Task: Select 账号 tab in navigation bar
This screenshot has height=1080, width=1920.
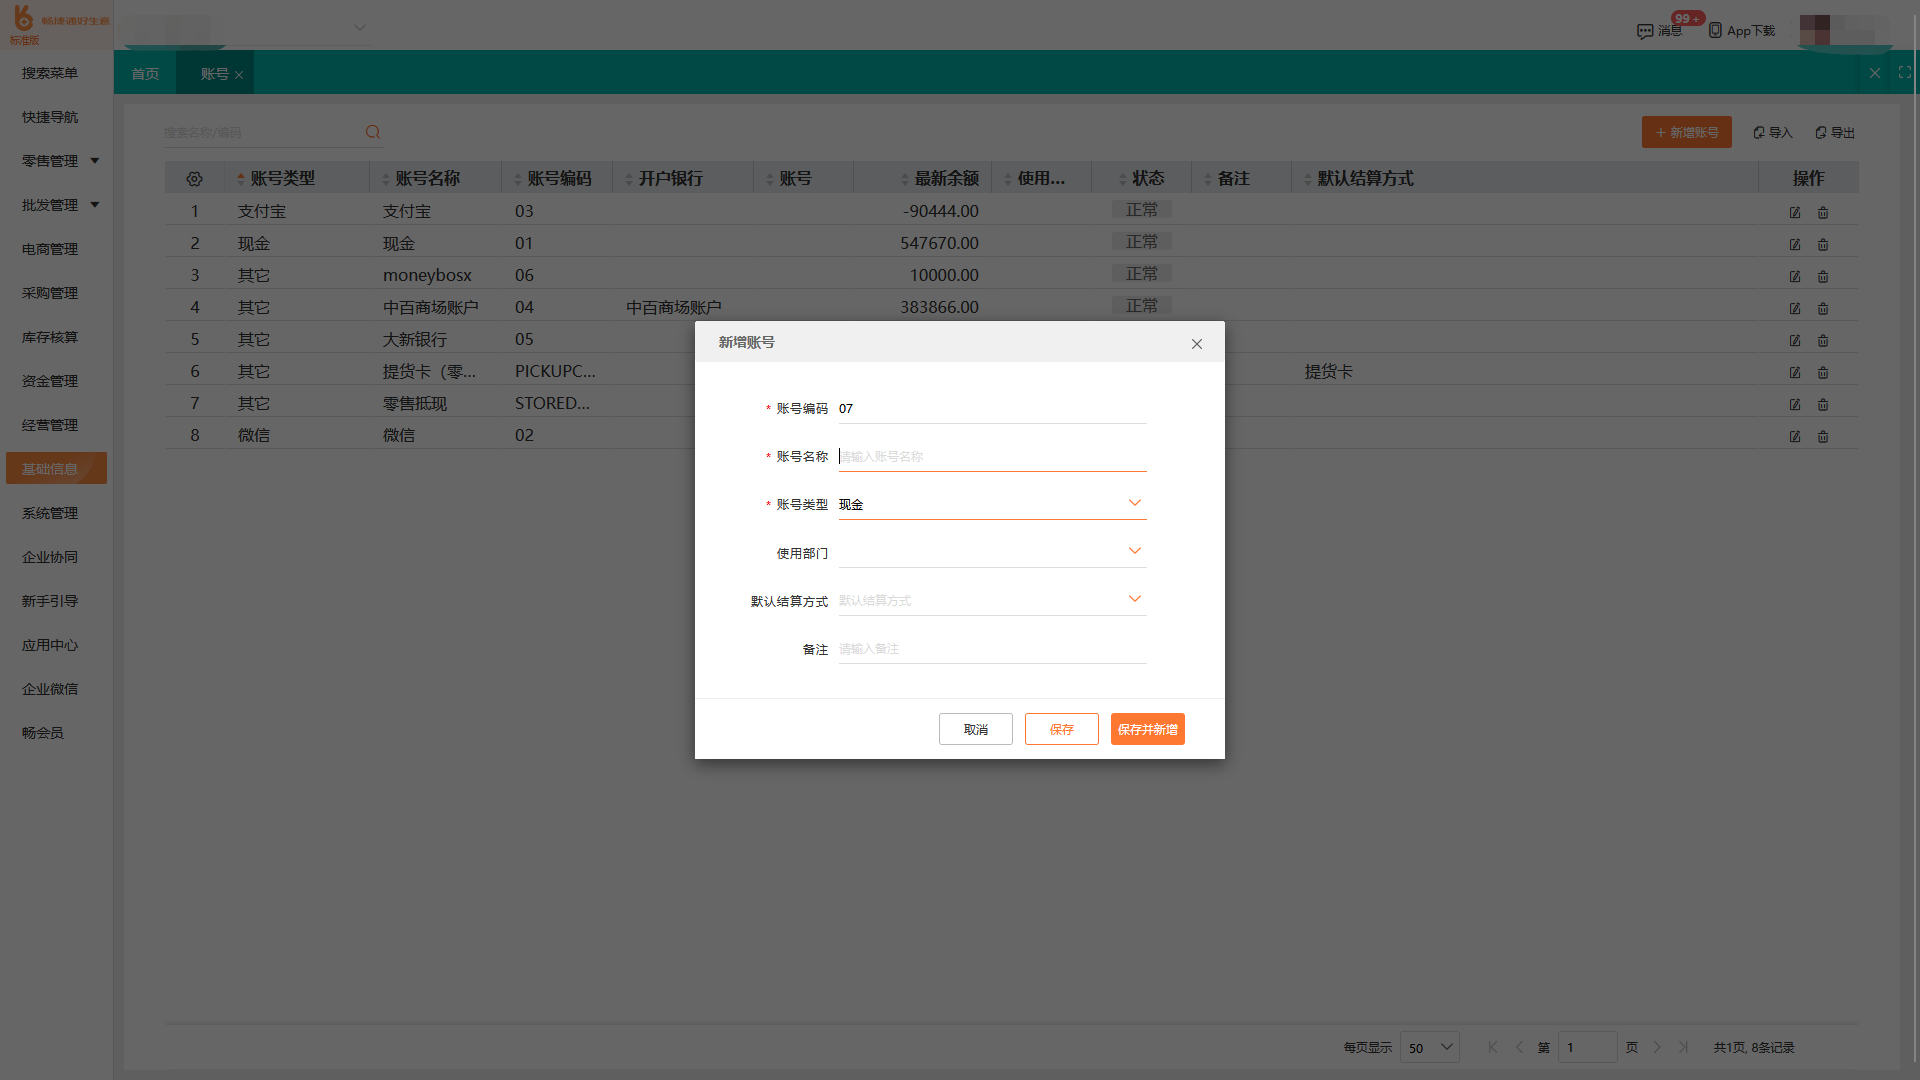Action: click(214, 74)
